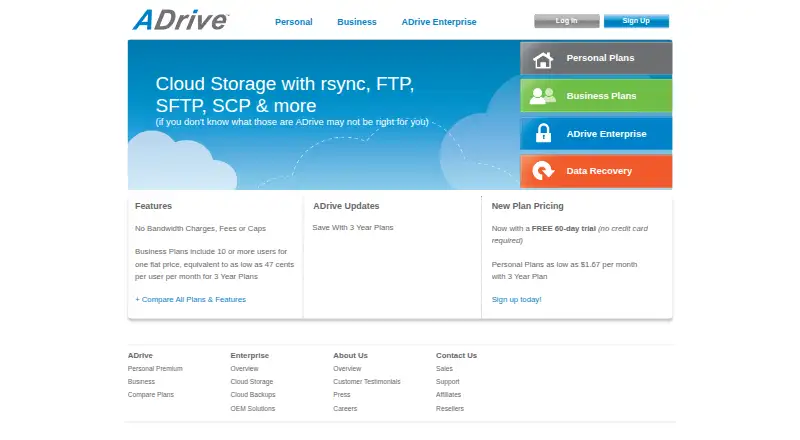Open Personal Premium footer link
The height and width of the screenshot is (440, 800).
155,369
